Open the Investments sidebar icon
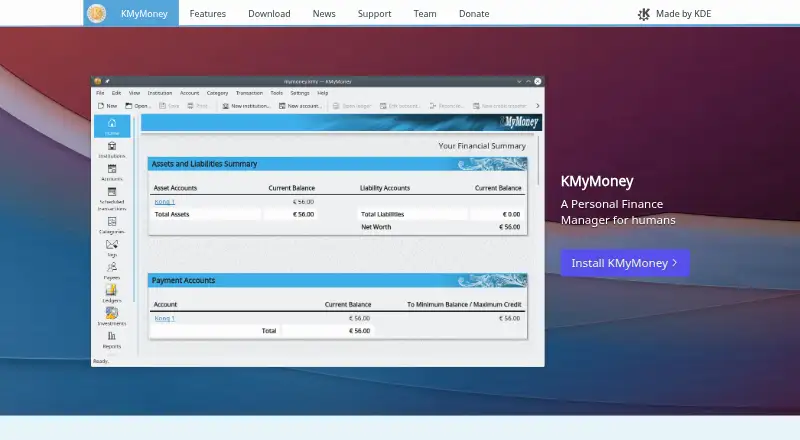 (x=112, y=316)
